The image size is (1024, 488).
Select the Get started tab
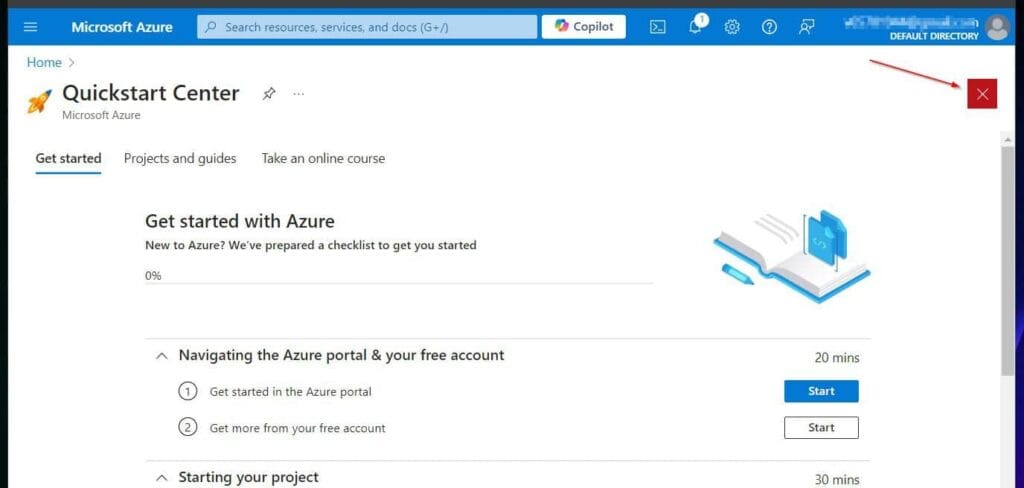[x=69, y=158]
